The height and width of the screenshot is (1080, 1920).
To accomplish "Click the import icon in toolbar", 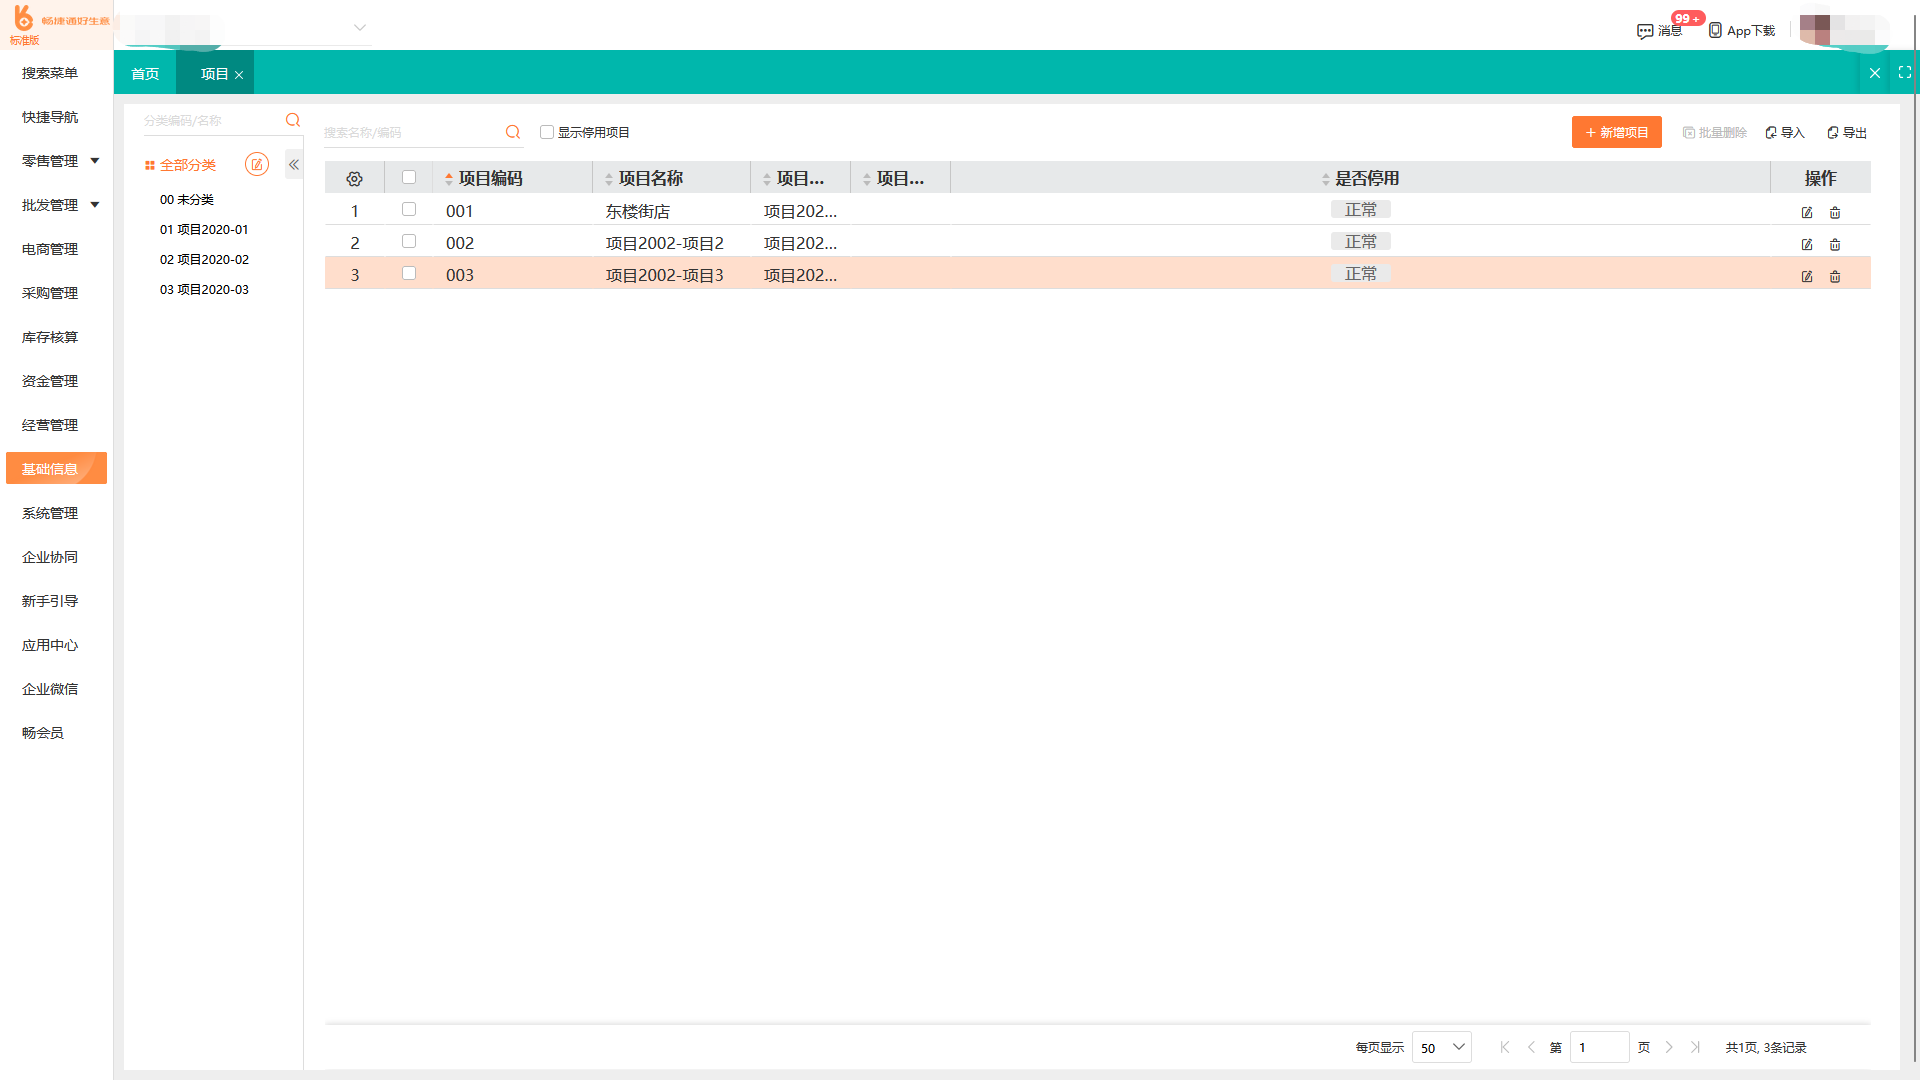I will [x=1784, y=132].
